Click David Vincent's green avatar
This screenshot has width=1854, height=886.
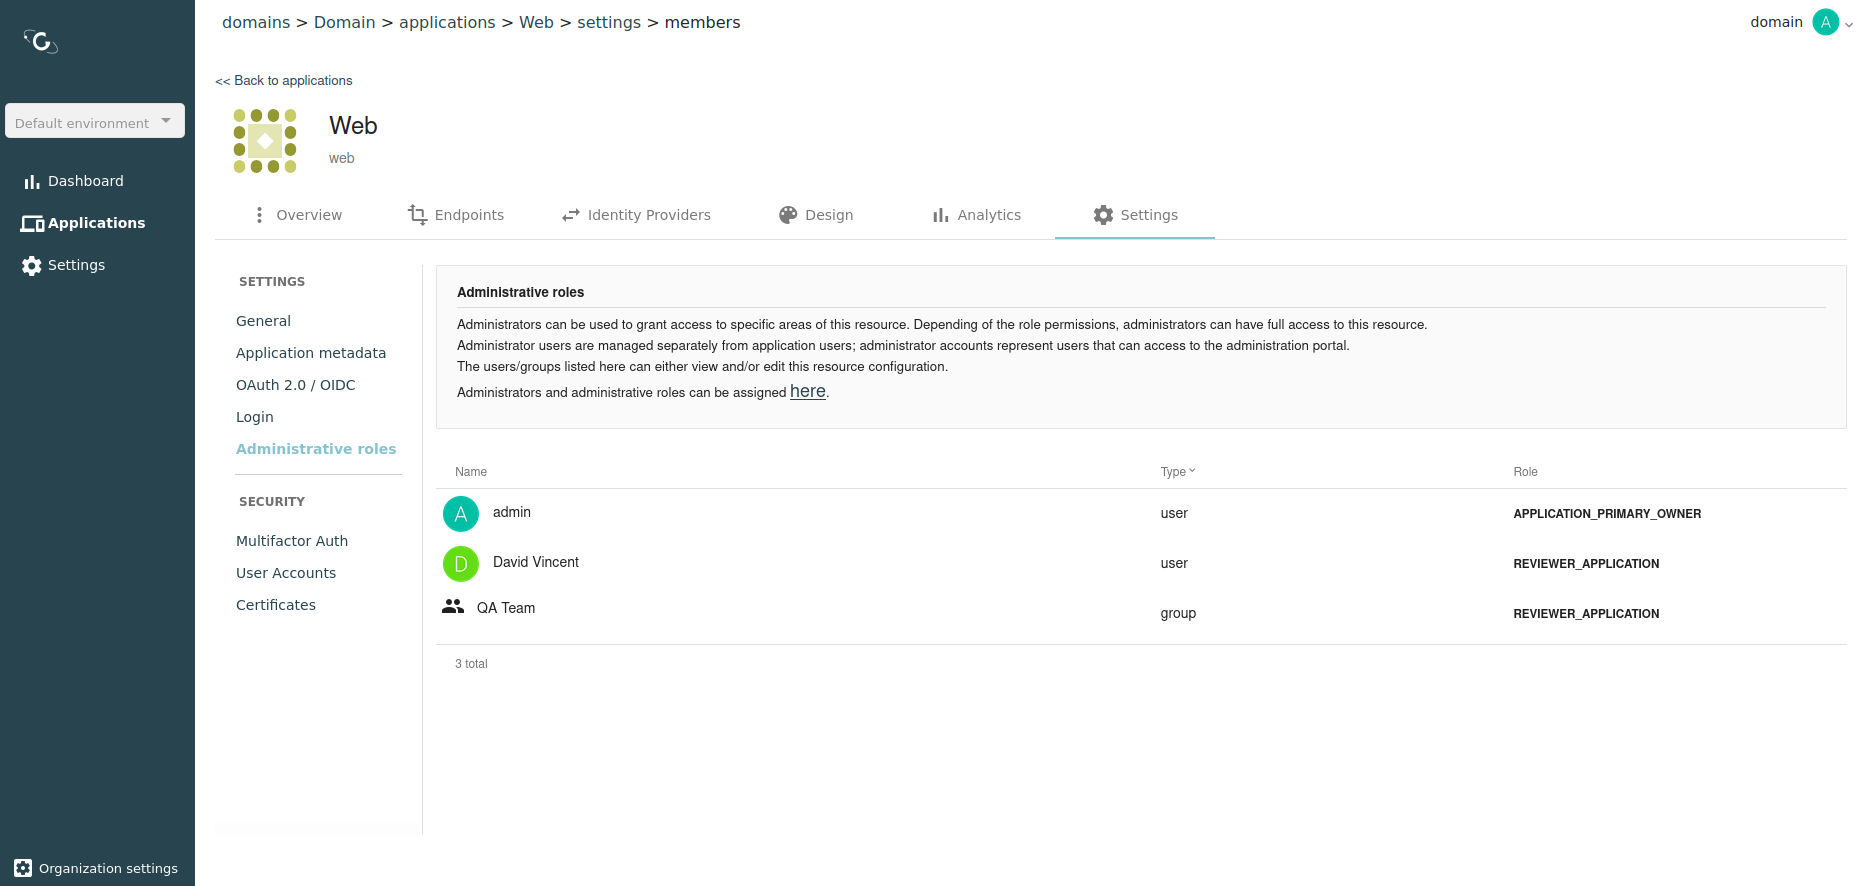coord(461,564)
